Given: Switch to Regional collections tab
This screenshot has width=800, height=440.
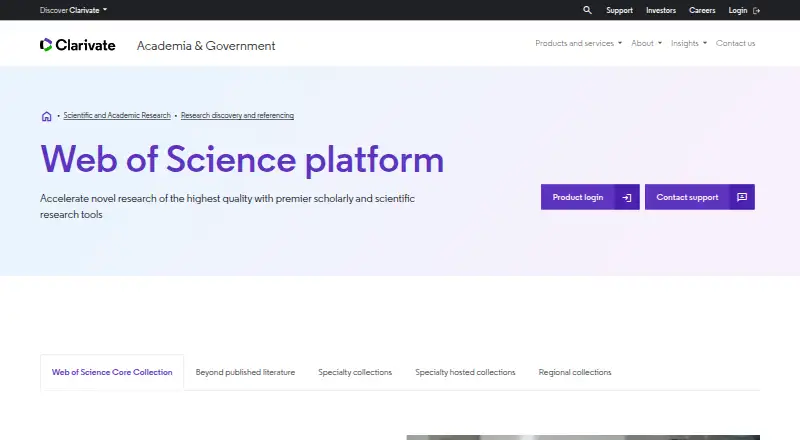Looking at the screenshot, I should [x=575, y=373].
